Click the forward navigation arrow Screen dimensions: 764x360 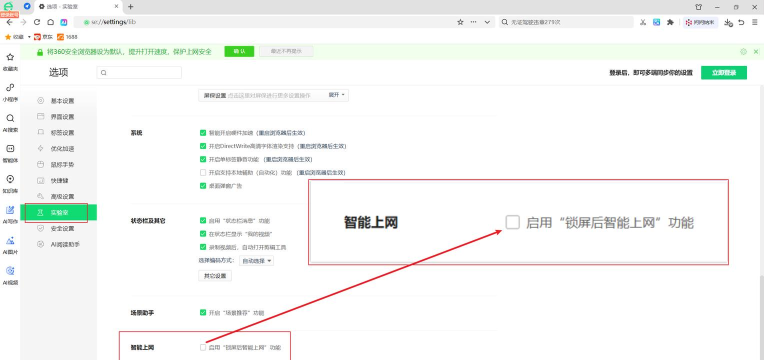coord(23,22)
